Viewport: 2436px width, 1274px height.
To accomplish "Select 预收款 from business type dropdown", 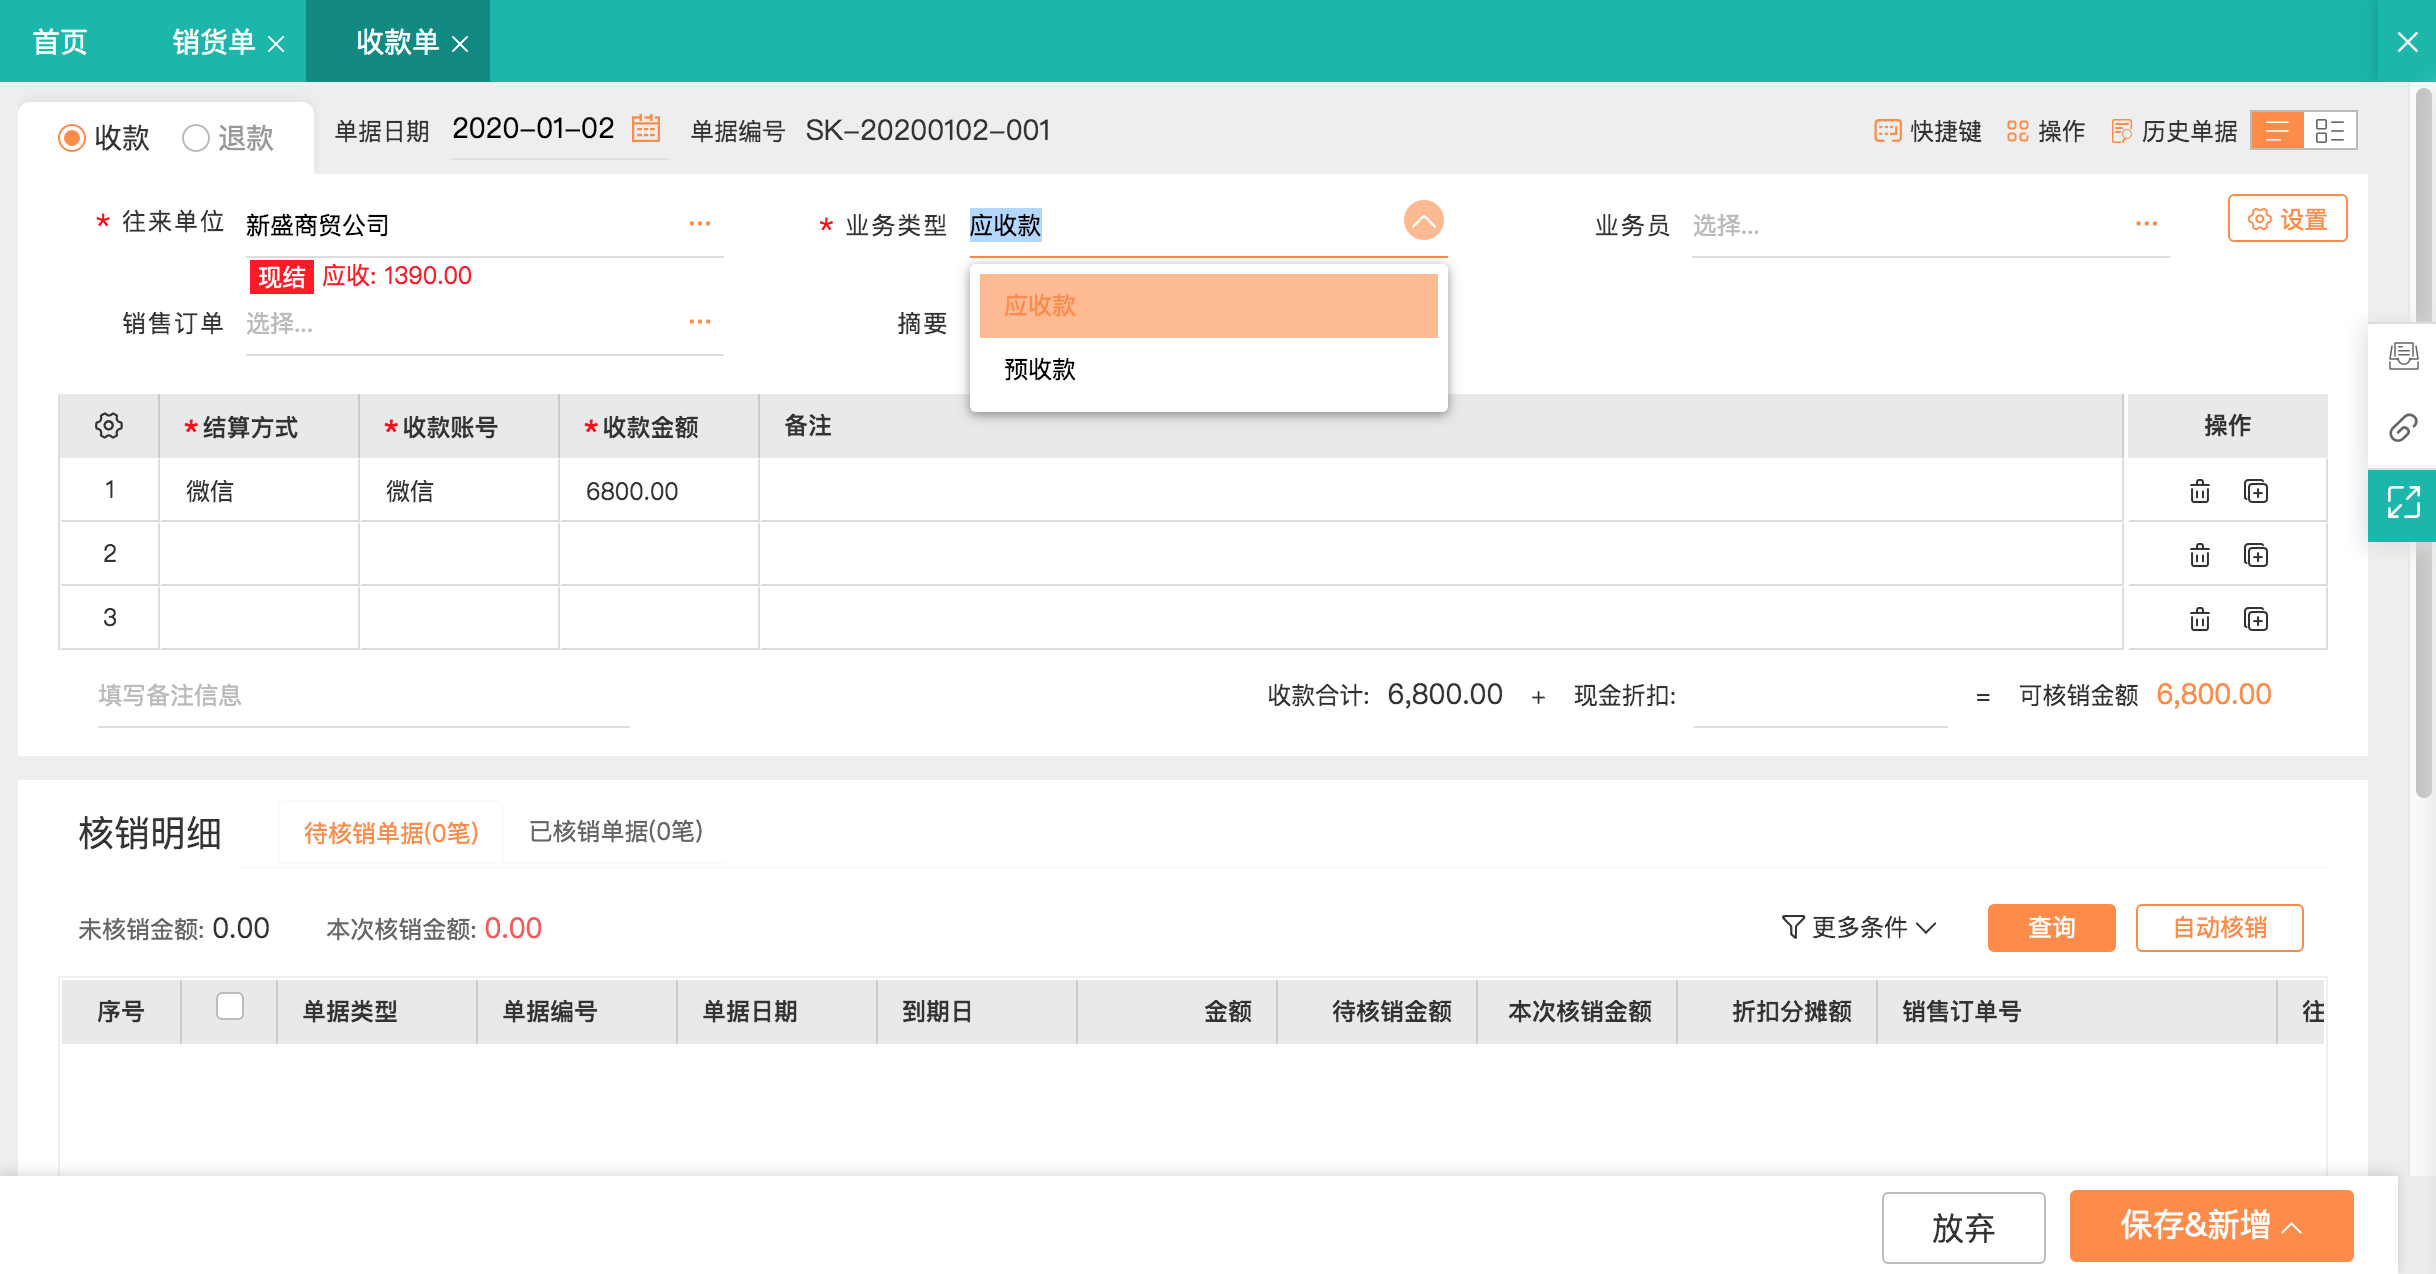I will pos(1208,369).
